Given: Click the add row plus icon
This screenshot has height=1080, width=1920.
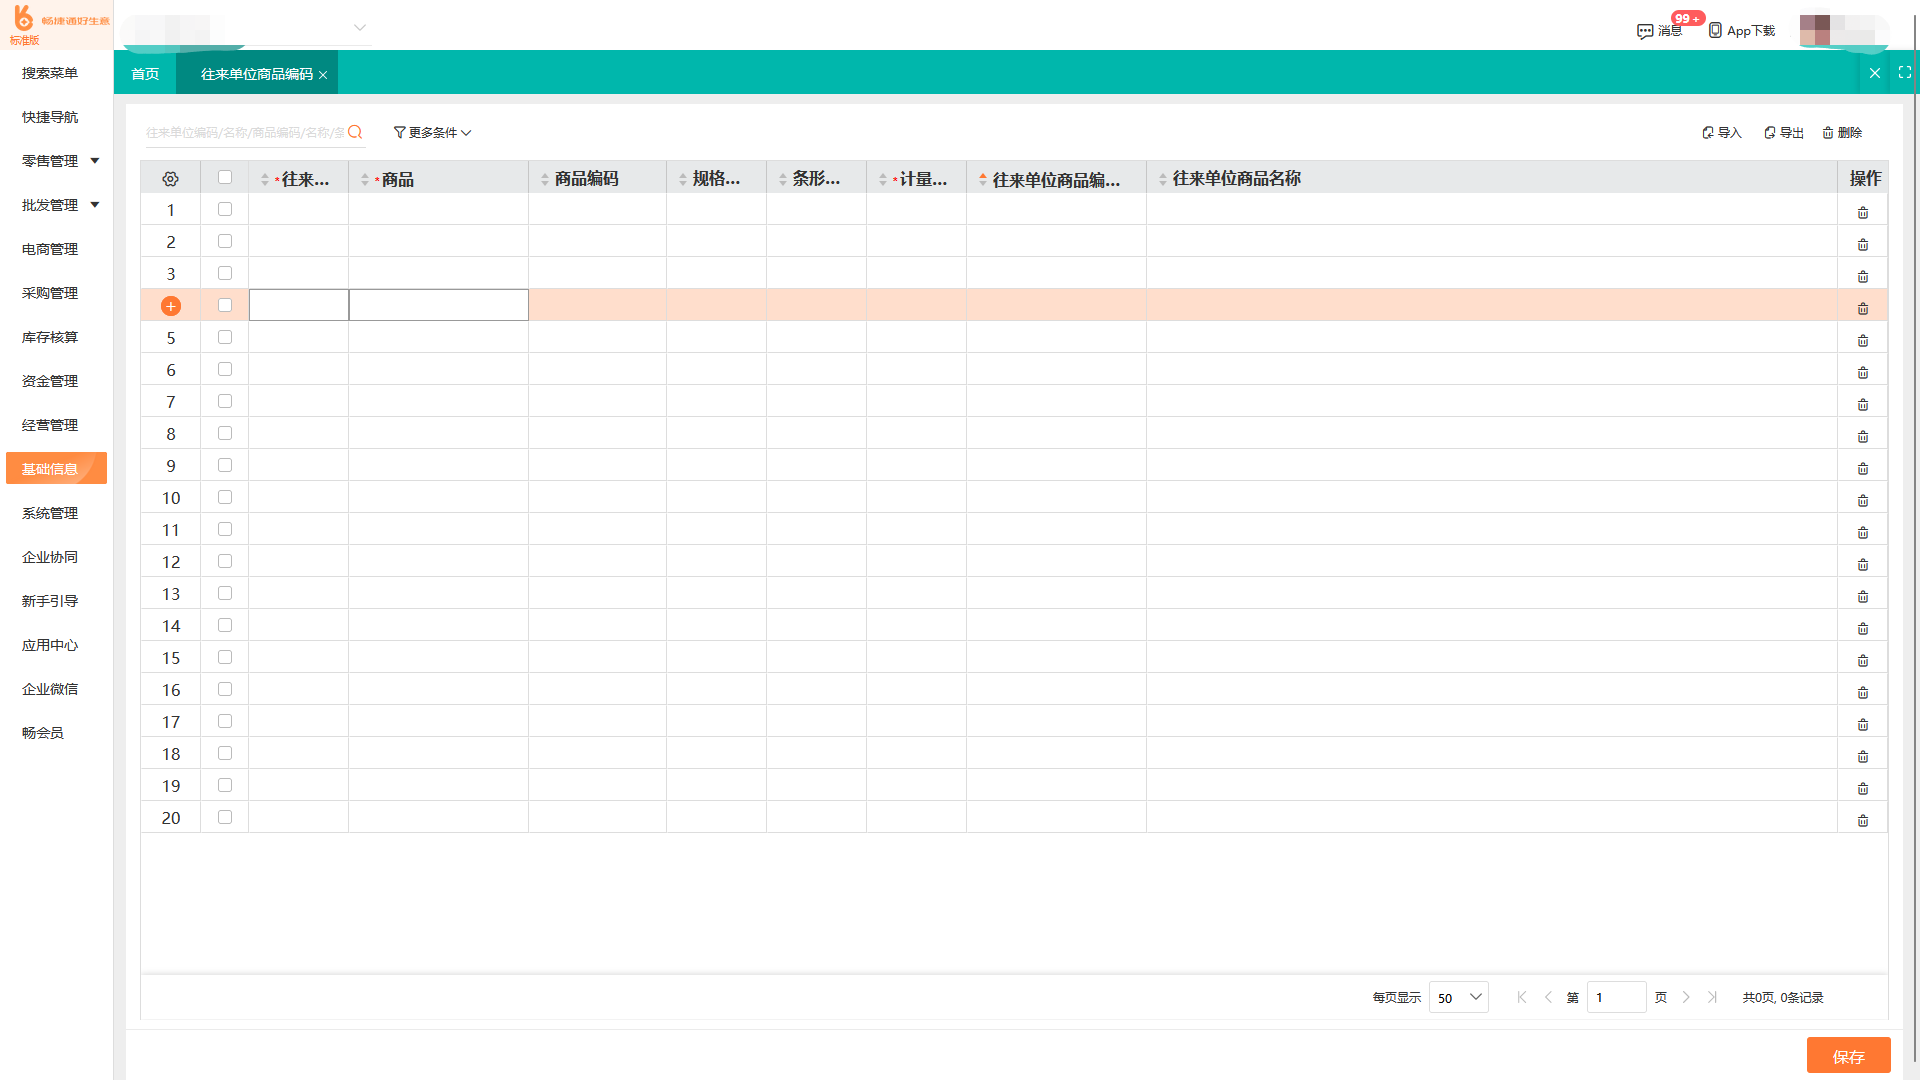Looking at the screenshot, I should pos(171,306).
